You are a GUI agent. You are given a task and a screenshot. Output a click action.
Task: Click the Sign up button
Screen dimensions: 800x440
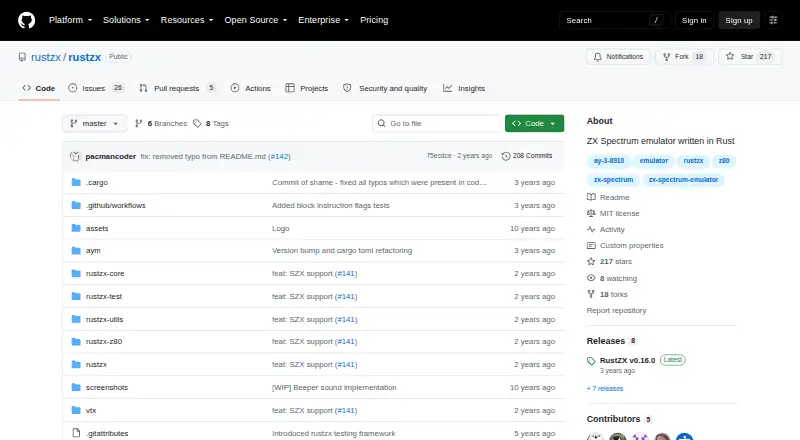click(x=739, y=20)
